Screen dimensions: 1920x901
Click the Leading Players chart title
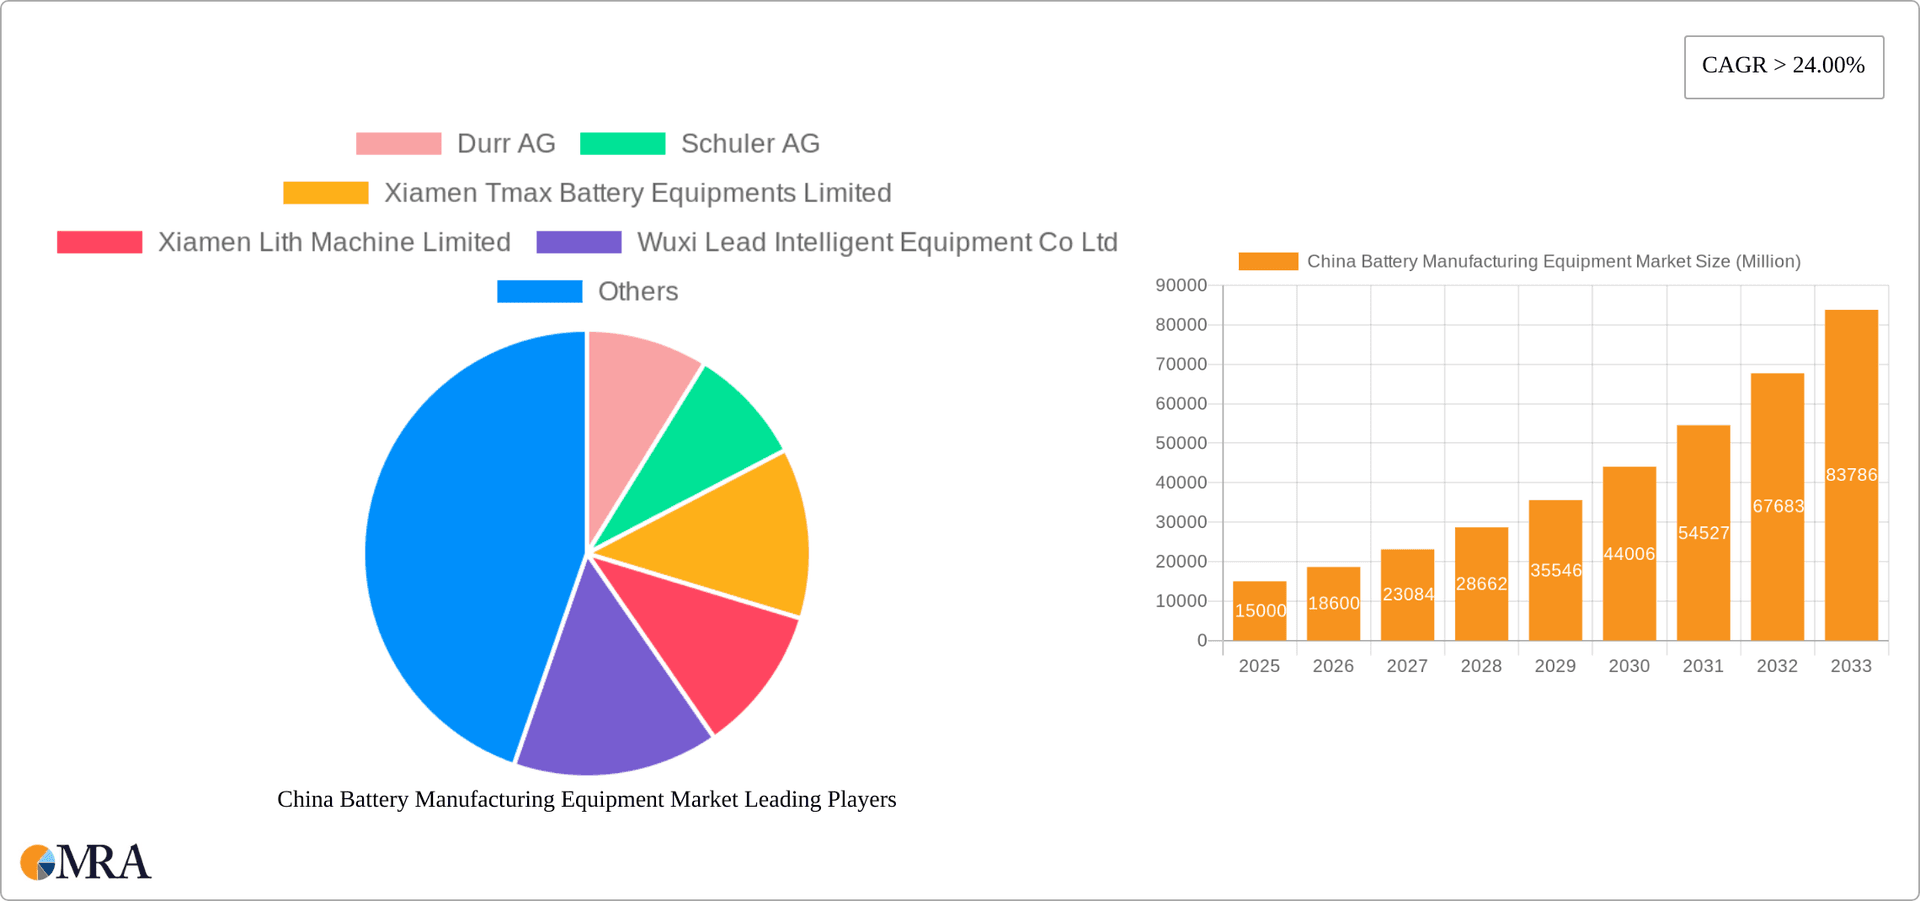pyautogui.click(x=587, y=799)
